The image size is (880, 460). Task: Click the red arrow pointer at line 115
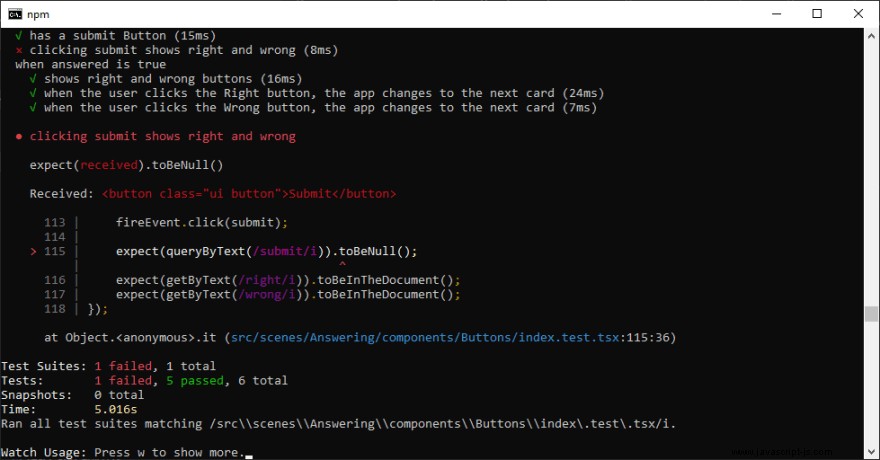click(x=34, y=252)
